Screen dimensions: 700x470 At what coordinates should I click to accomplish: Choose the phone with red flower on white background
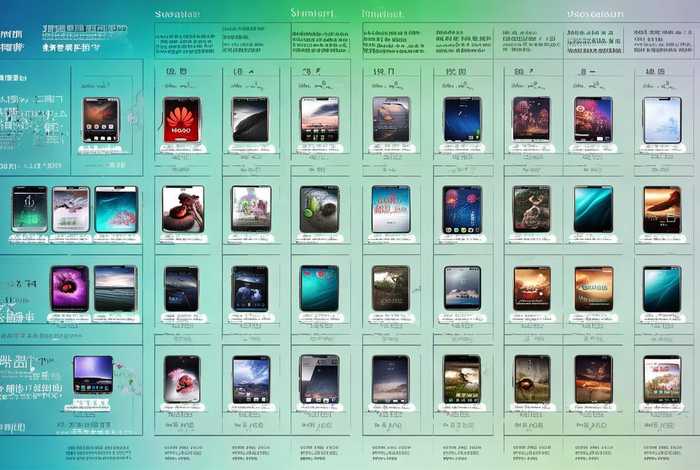pyautogui.click(x=182, y=208)
